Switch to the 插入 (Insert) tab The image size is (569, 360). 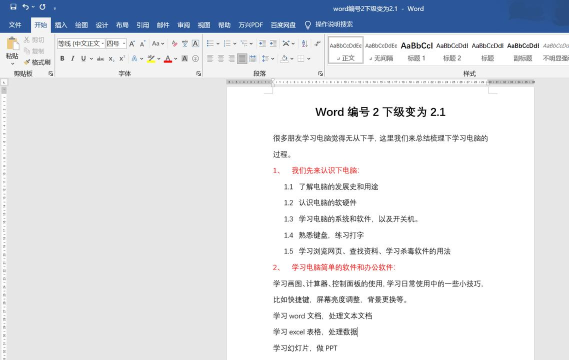61,25
